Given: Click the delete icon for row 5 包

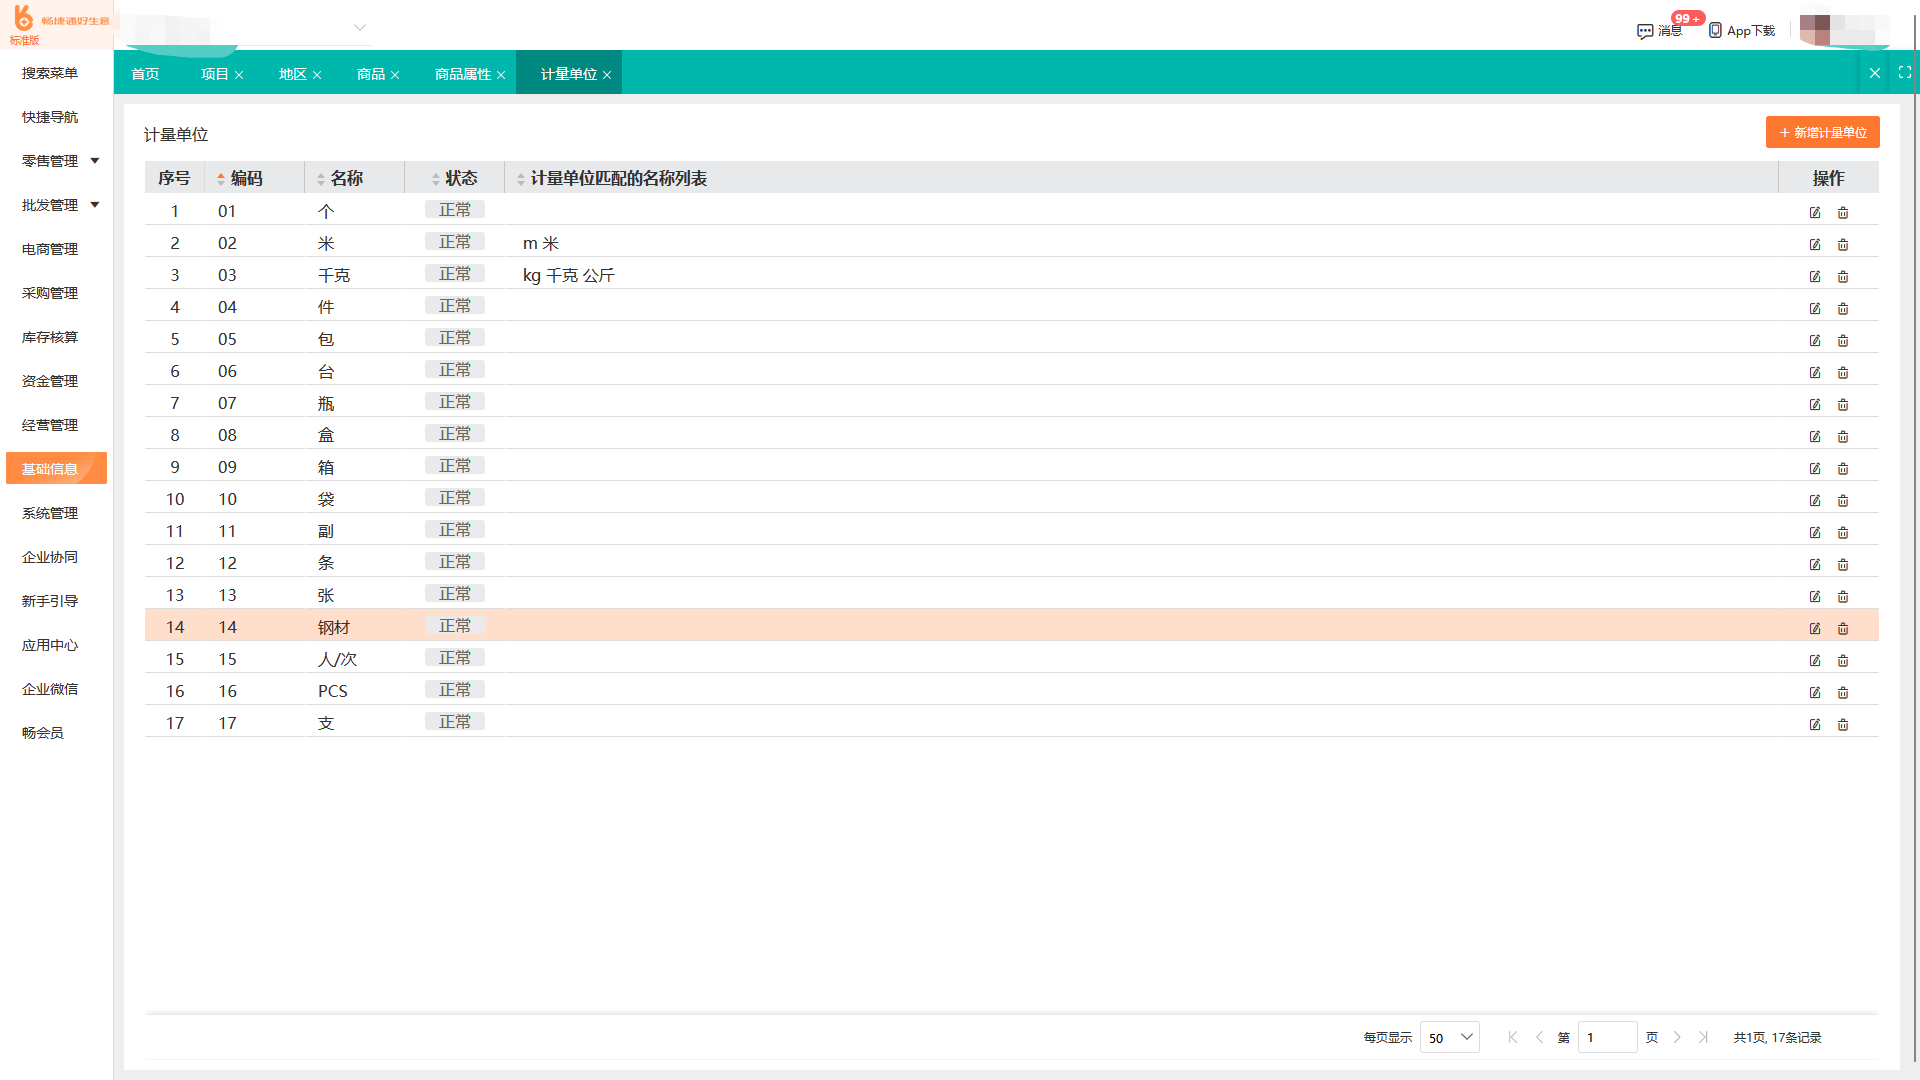Looking at the screenshot, I should [1844, 339].
